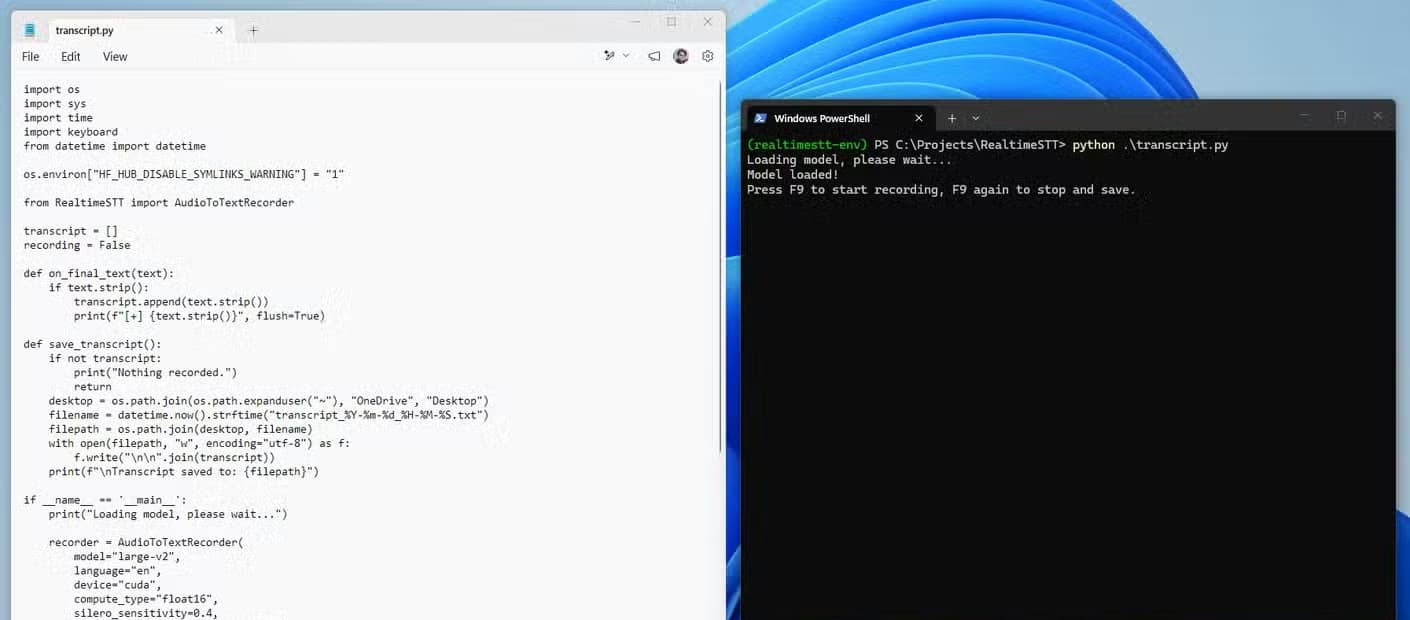
Task: Click the 'python .\transcript.py' command in PowerShell
Action: pyautogui.click(x=1150, y=145)
